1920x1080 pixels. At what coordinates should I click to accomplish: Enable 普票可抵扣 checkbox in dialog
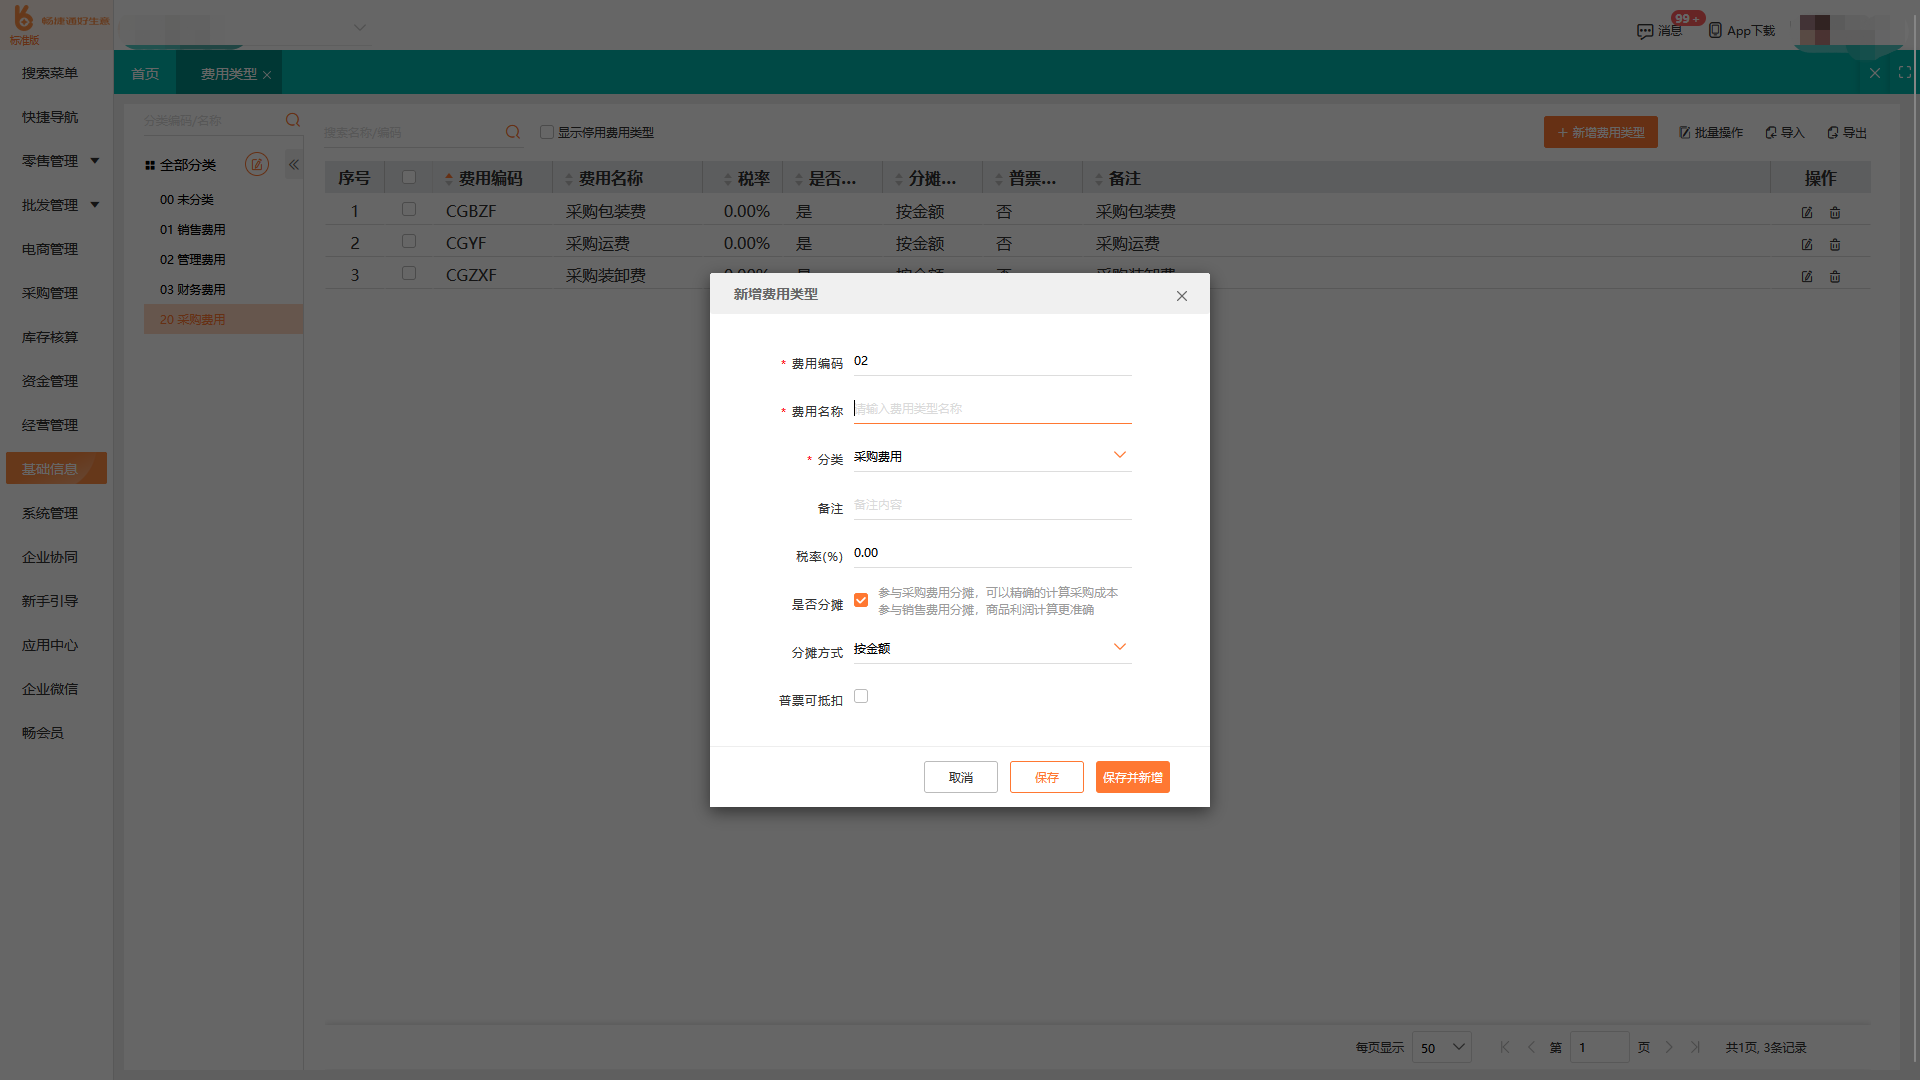(860, 695)
